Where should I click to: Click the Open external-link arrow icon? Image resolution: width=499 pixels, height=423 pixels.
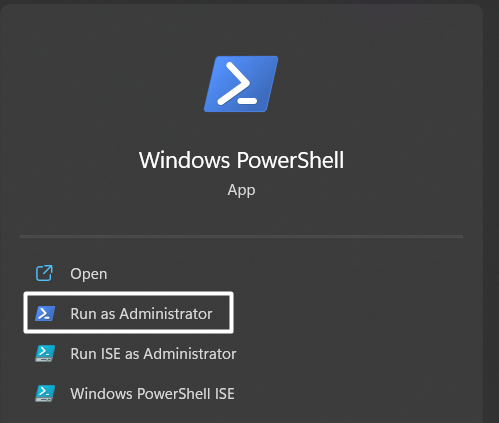(44, 273)
